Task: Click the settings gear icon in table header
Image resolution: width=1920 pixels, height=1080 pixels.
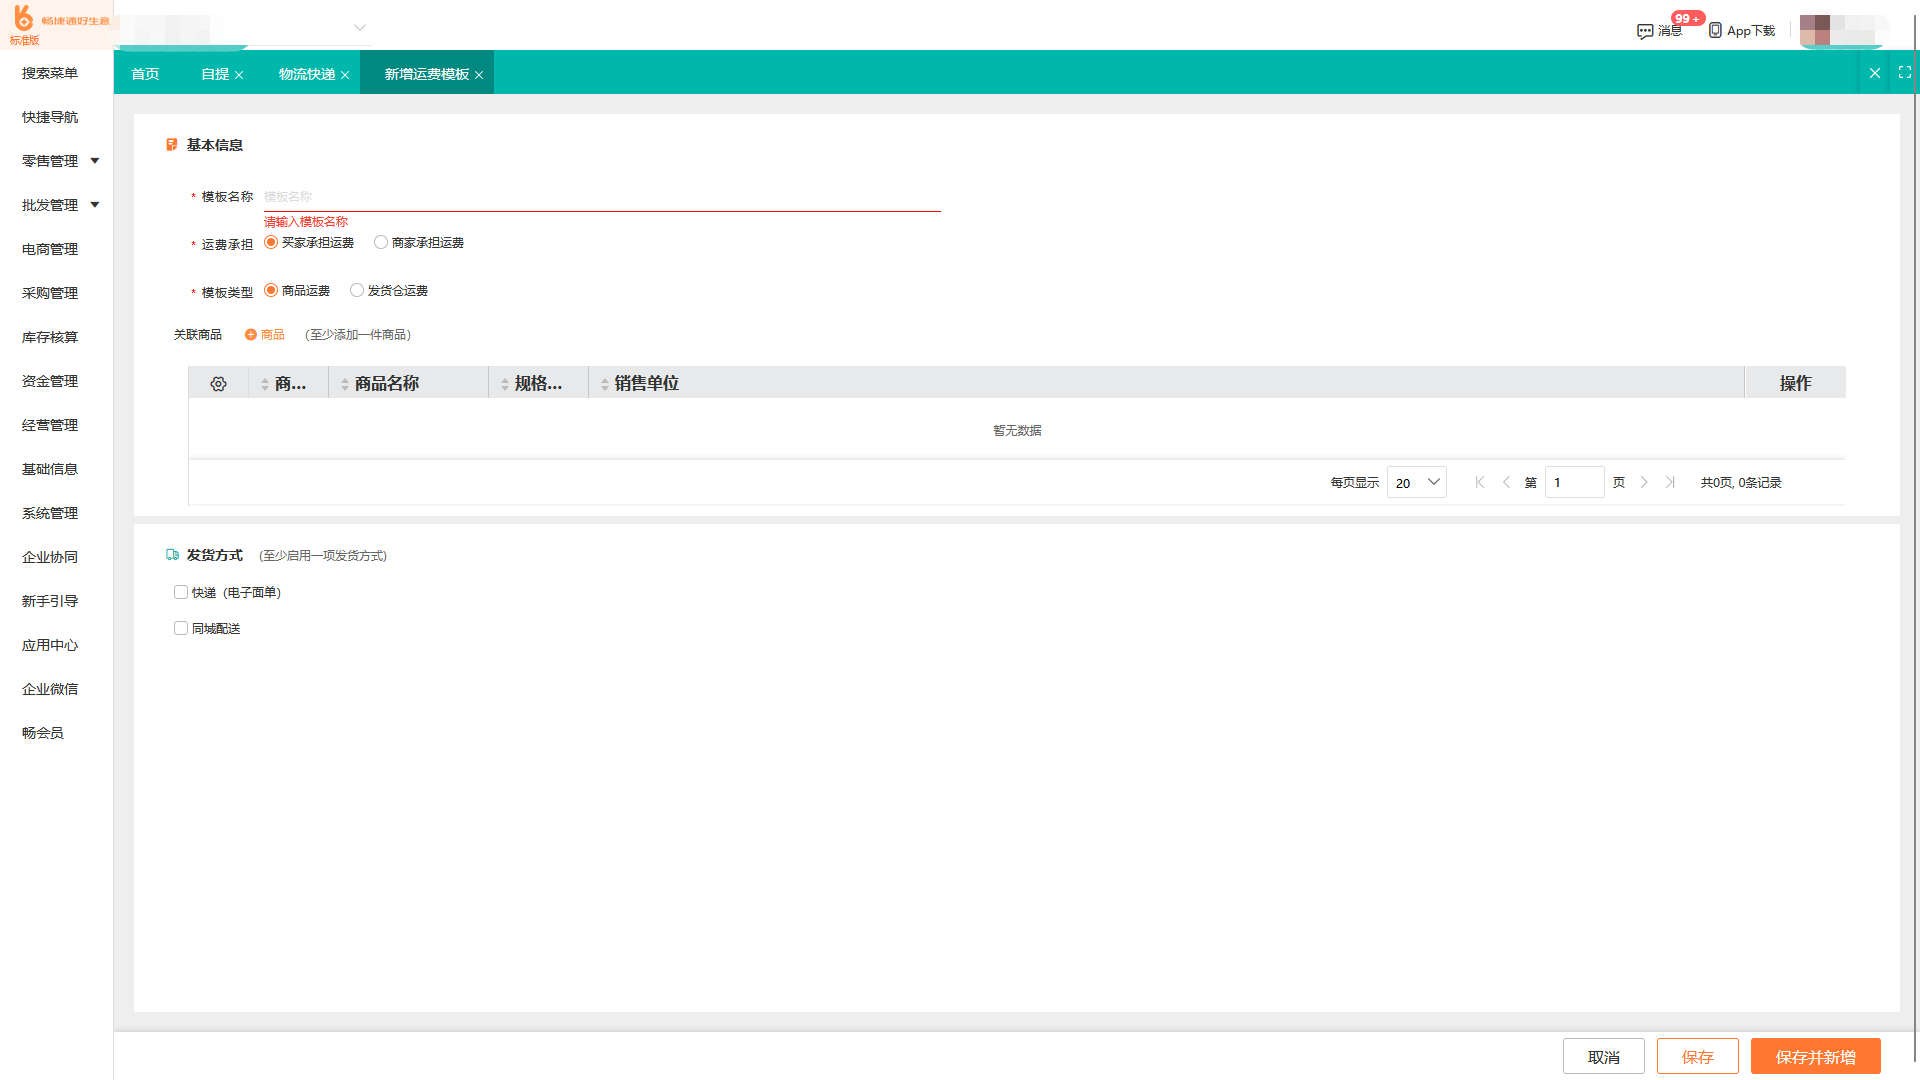Action: [218, 382]
